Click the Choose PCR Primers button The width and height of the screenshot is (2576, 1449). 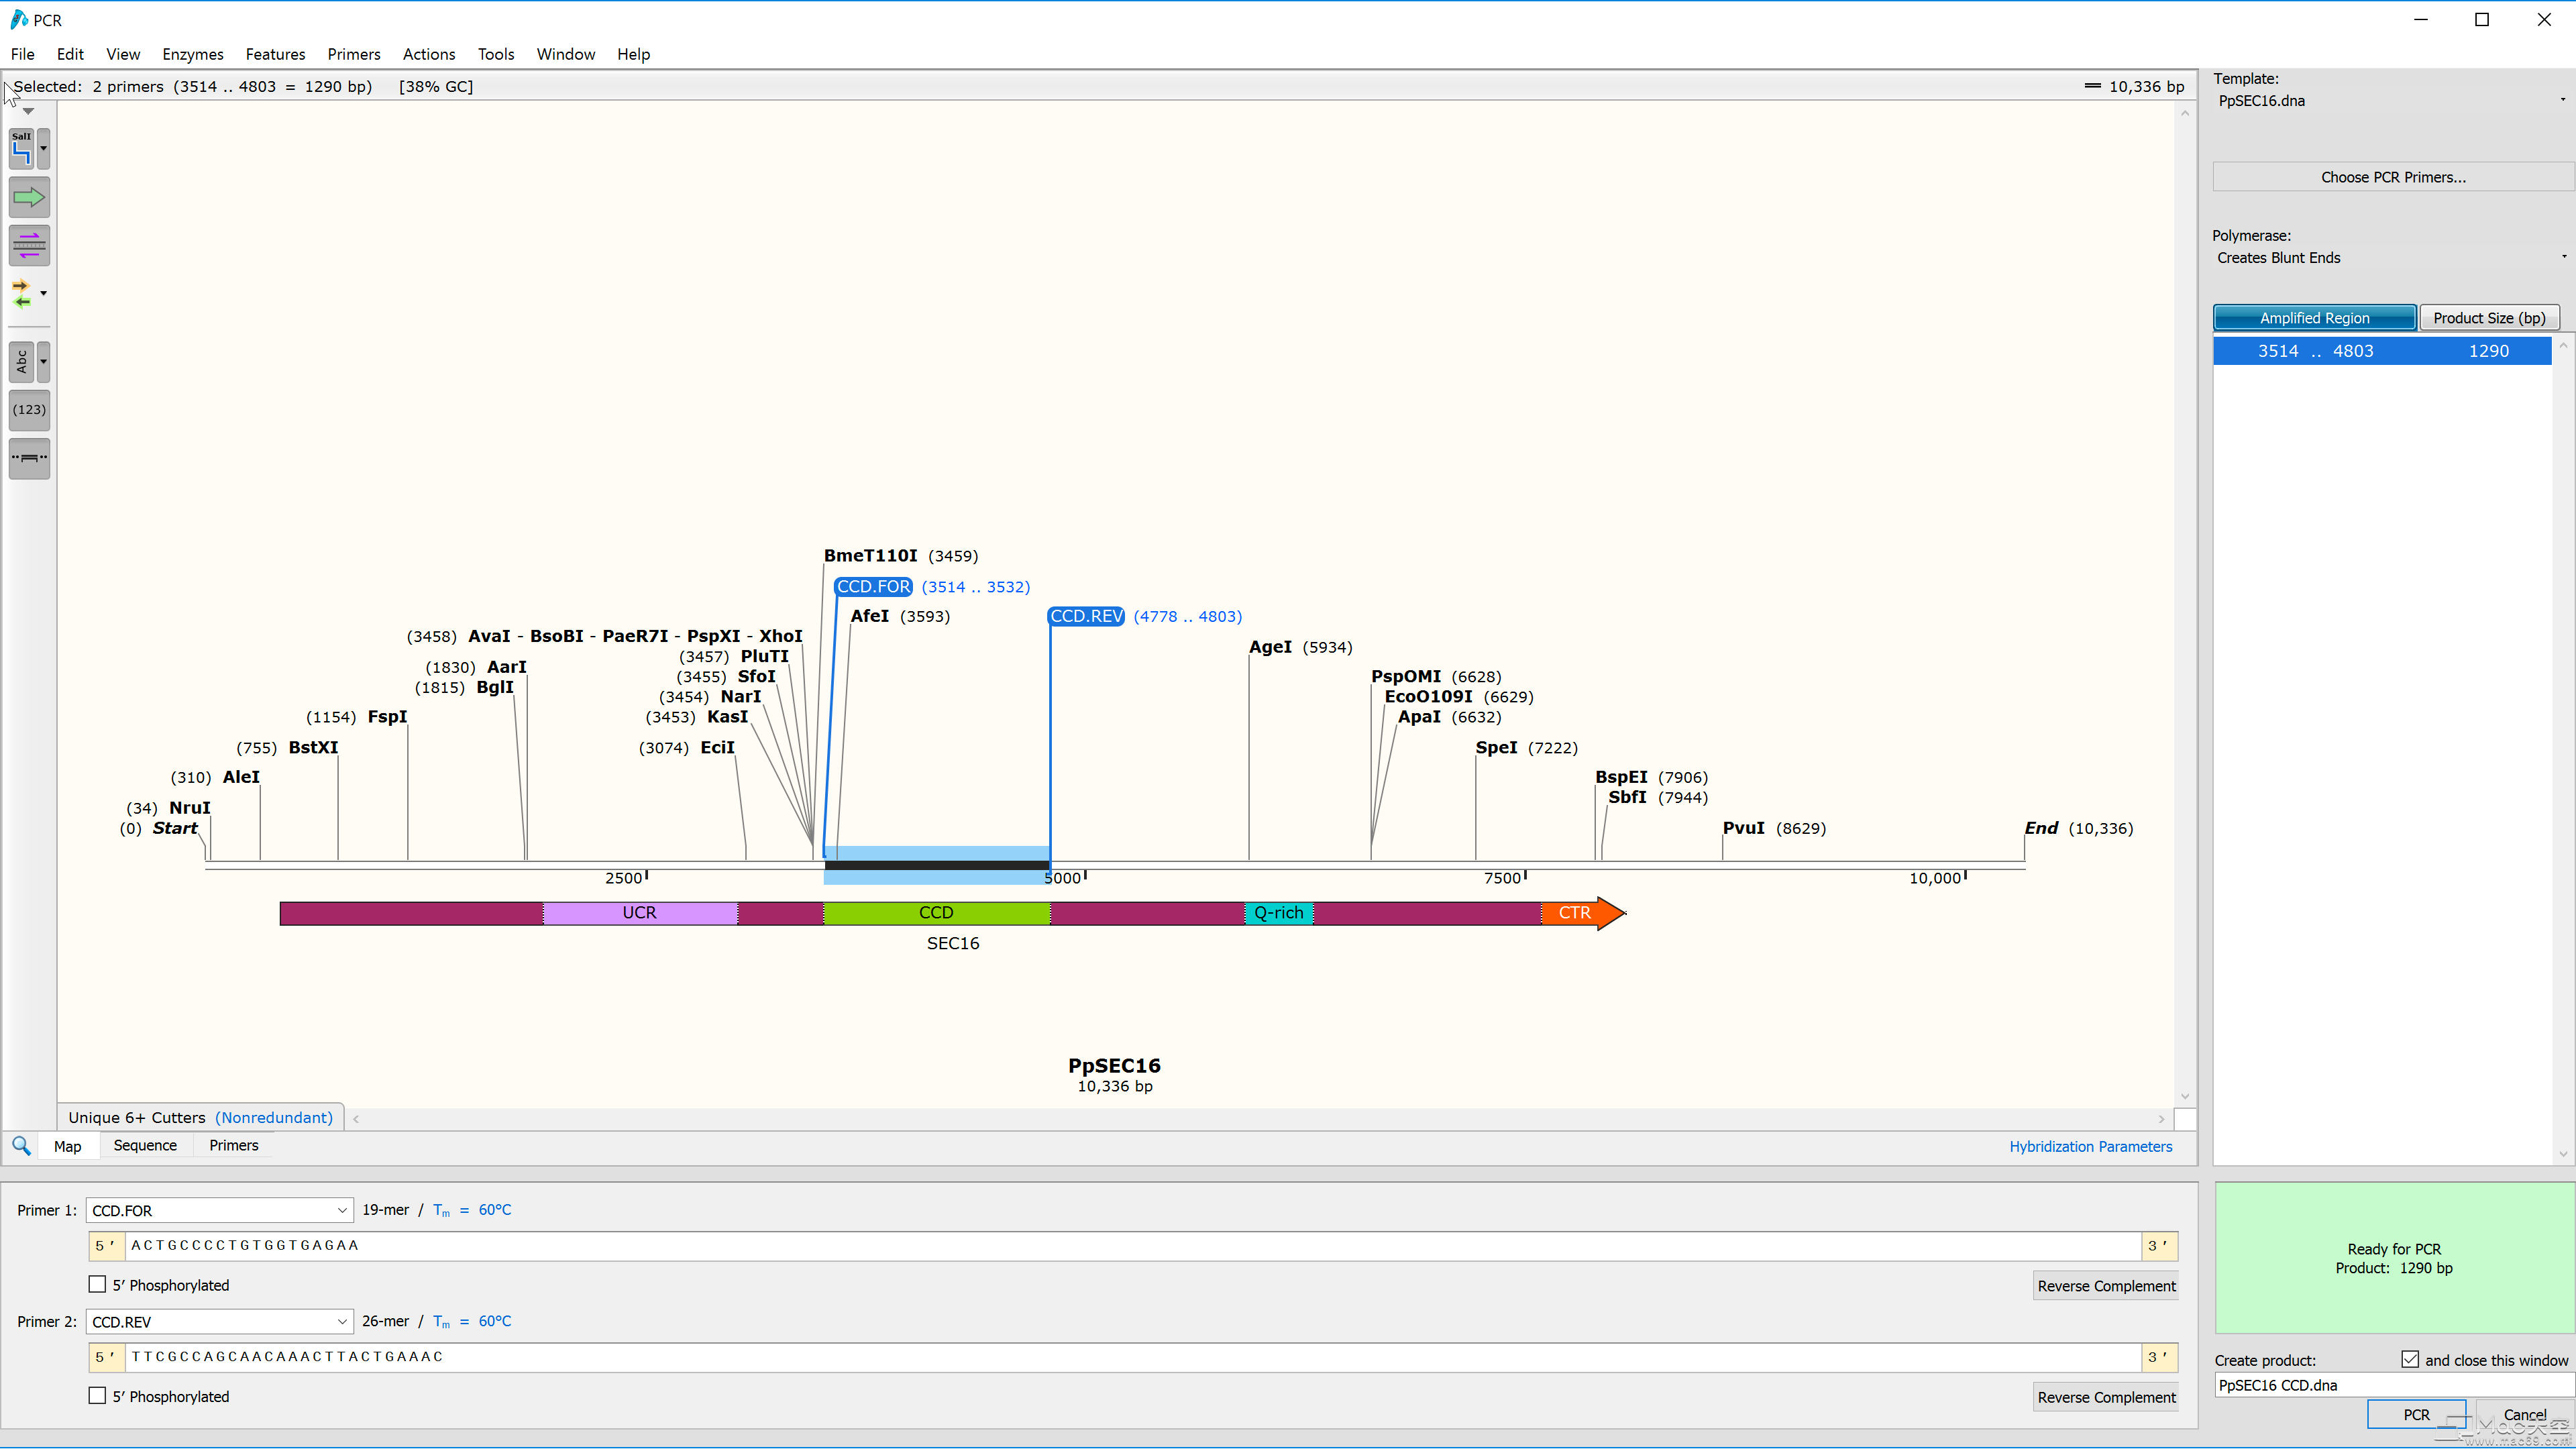coord(2392,176)
